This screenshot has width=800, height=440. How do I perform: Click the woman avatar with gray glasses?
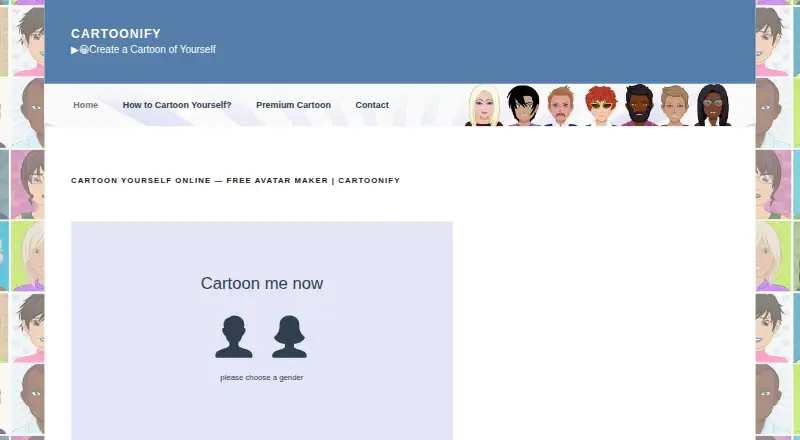tap(713, 105)
